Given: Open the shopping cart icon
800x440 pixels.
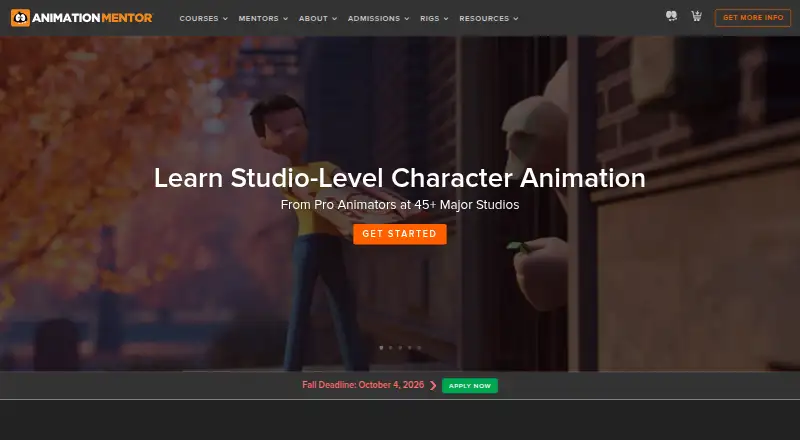Looking at the screenshot, I should pos(696,16).
